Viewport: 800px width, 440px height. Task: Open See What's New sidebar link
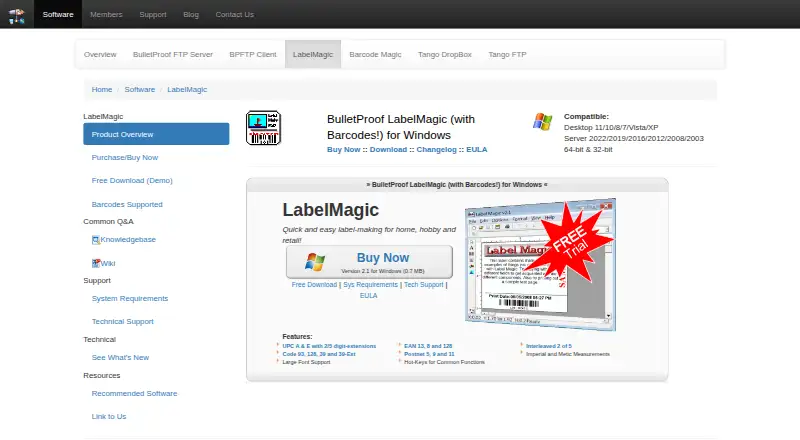coord(120,357)
